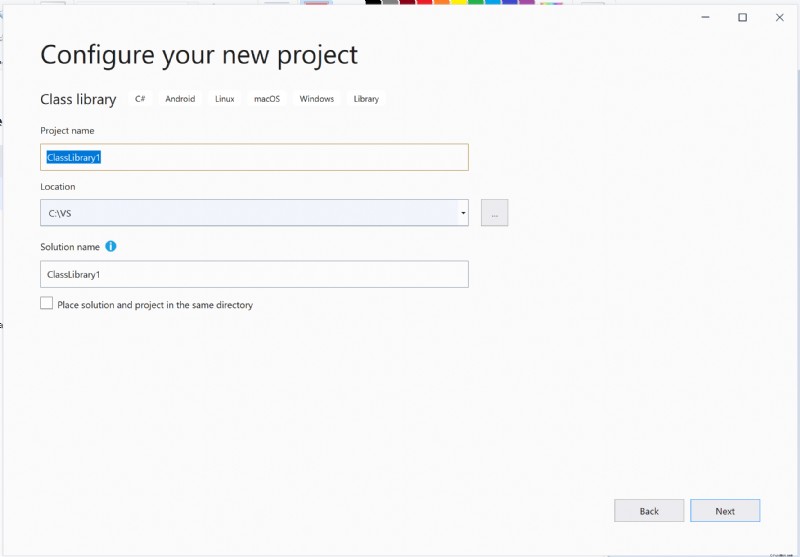Enable placing solution and project in same directory

(x=47, y=303)
